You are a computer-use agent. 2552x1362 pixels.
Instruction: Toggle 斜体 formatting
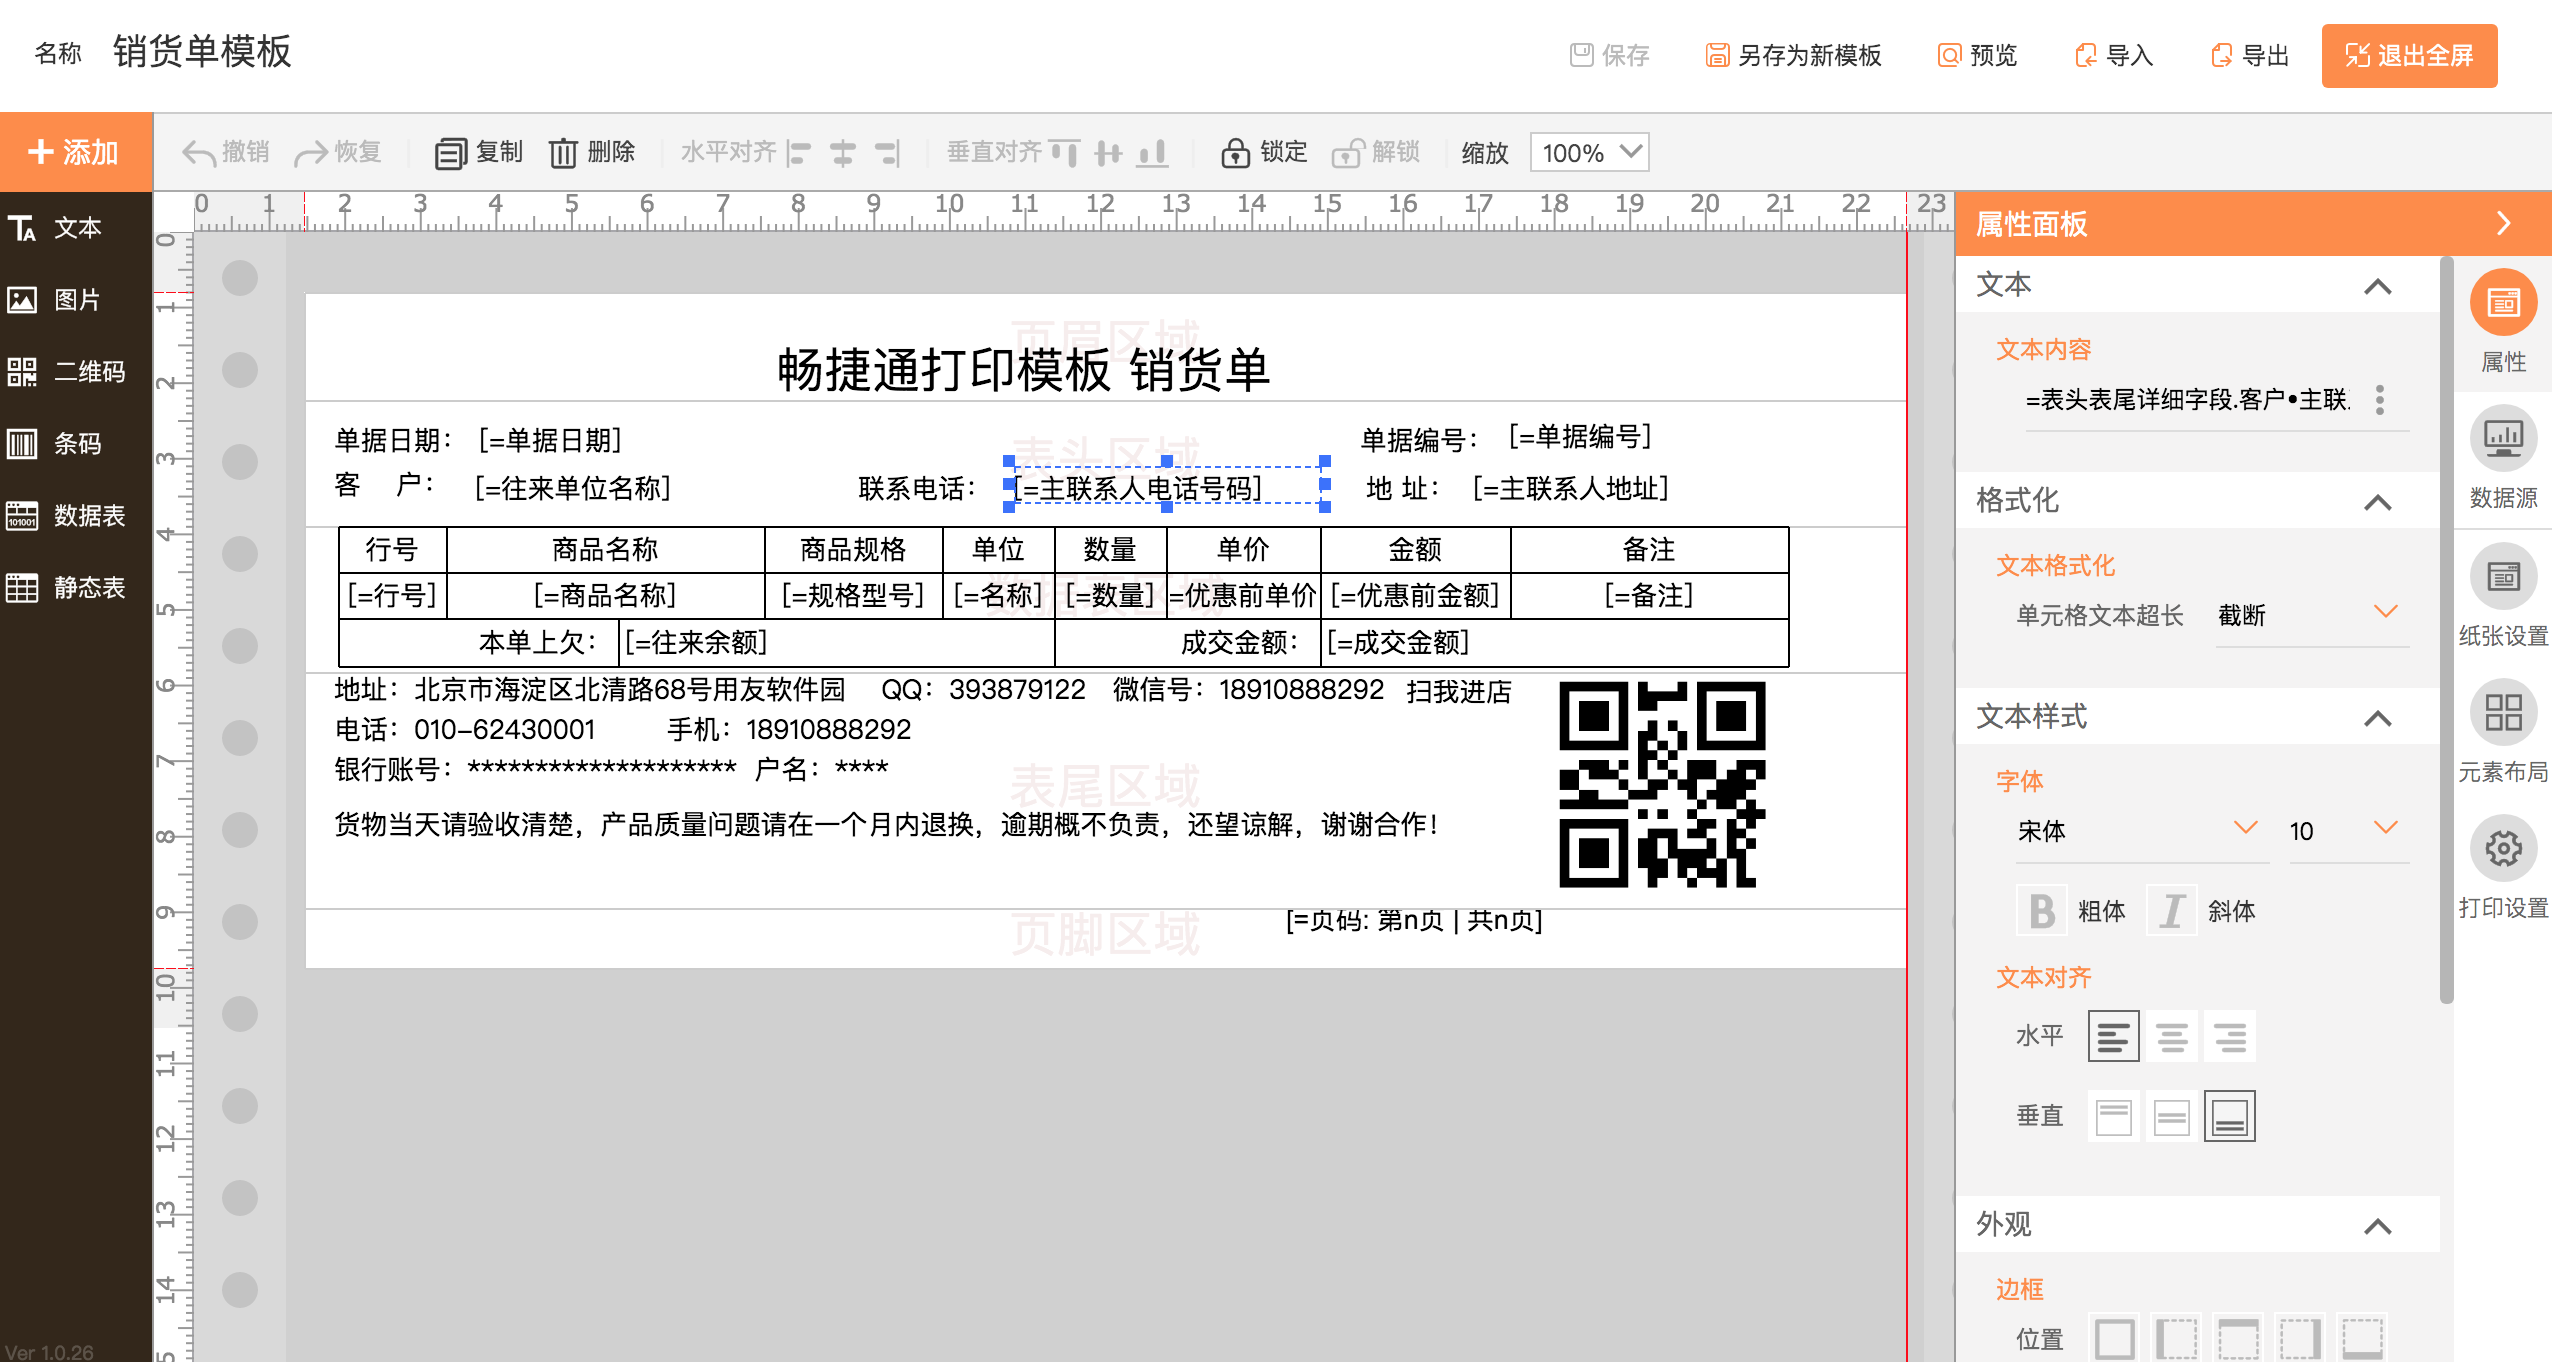coord(2169,911)
